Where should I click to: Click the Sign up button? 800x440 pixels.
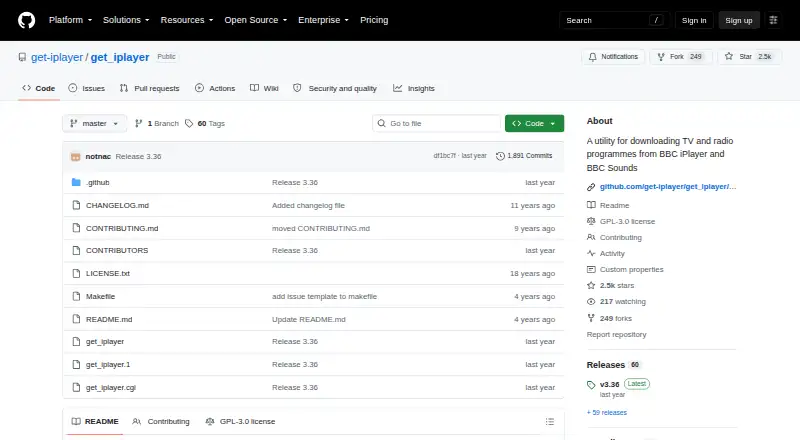click(x=739, y=20)
